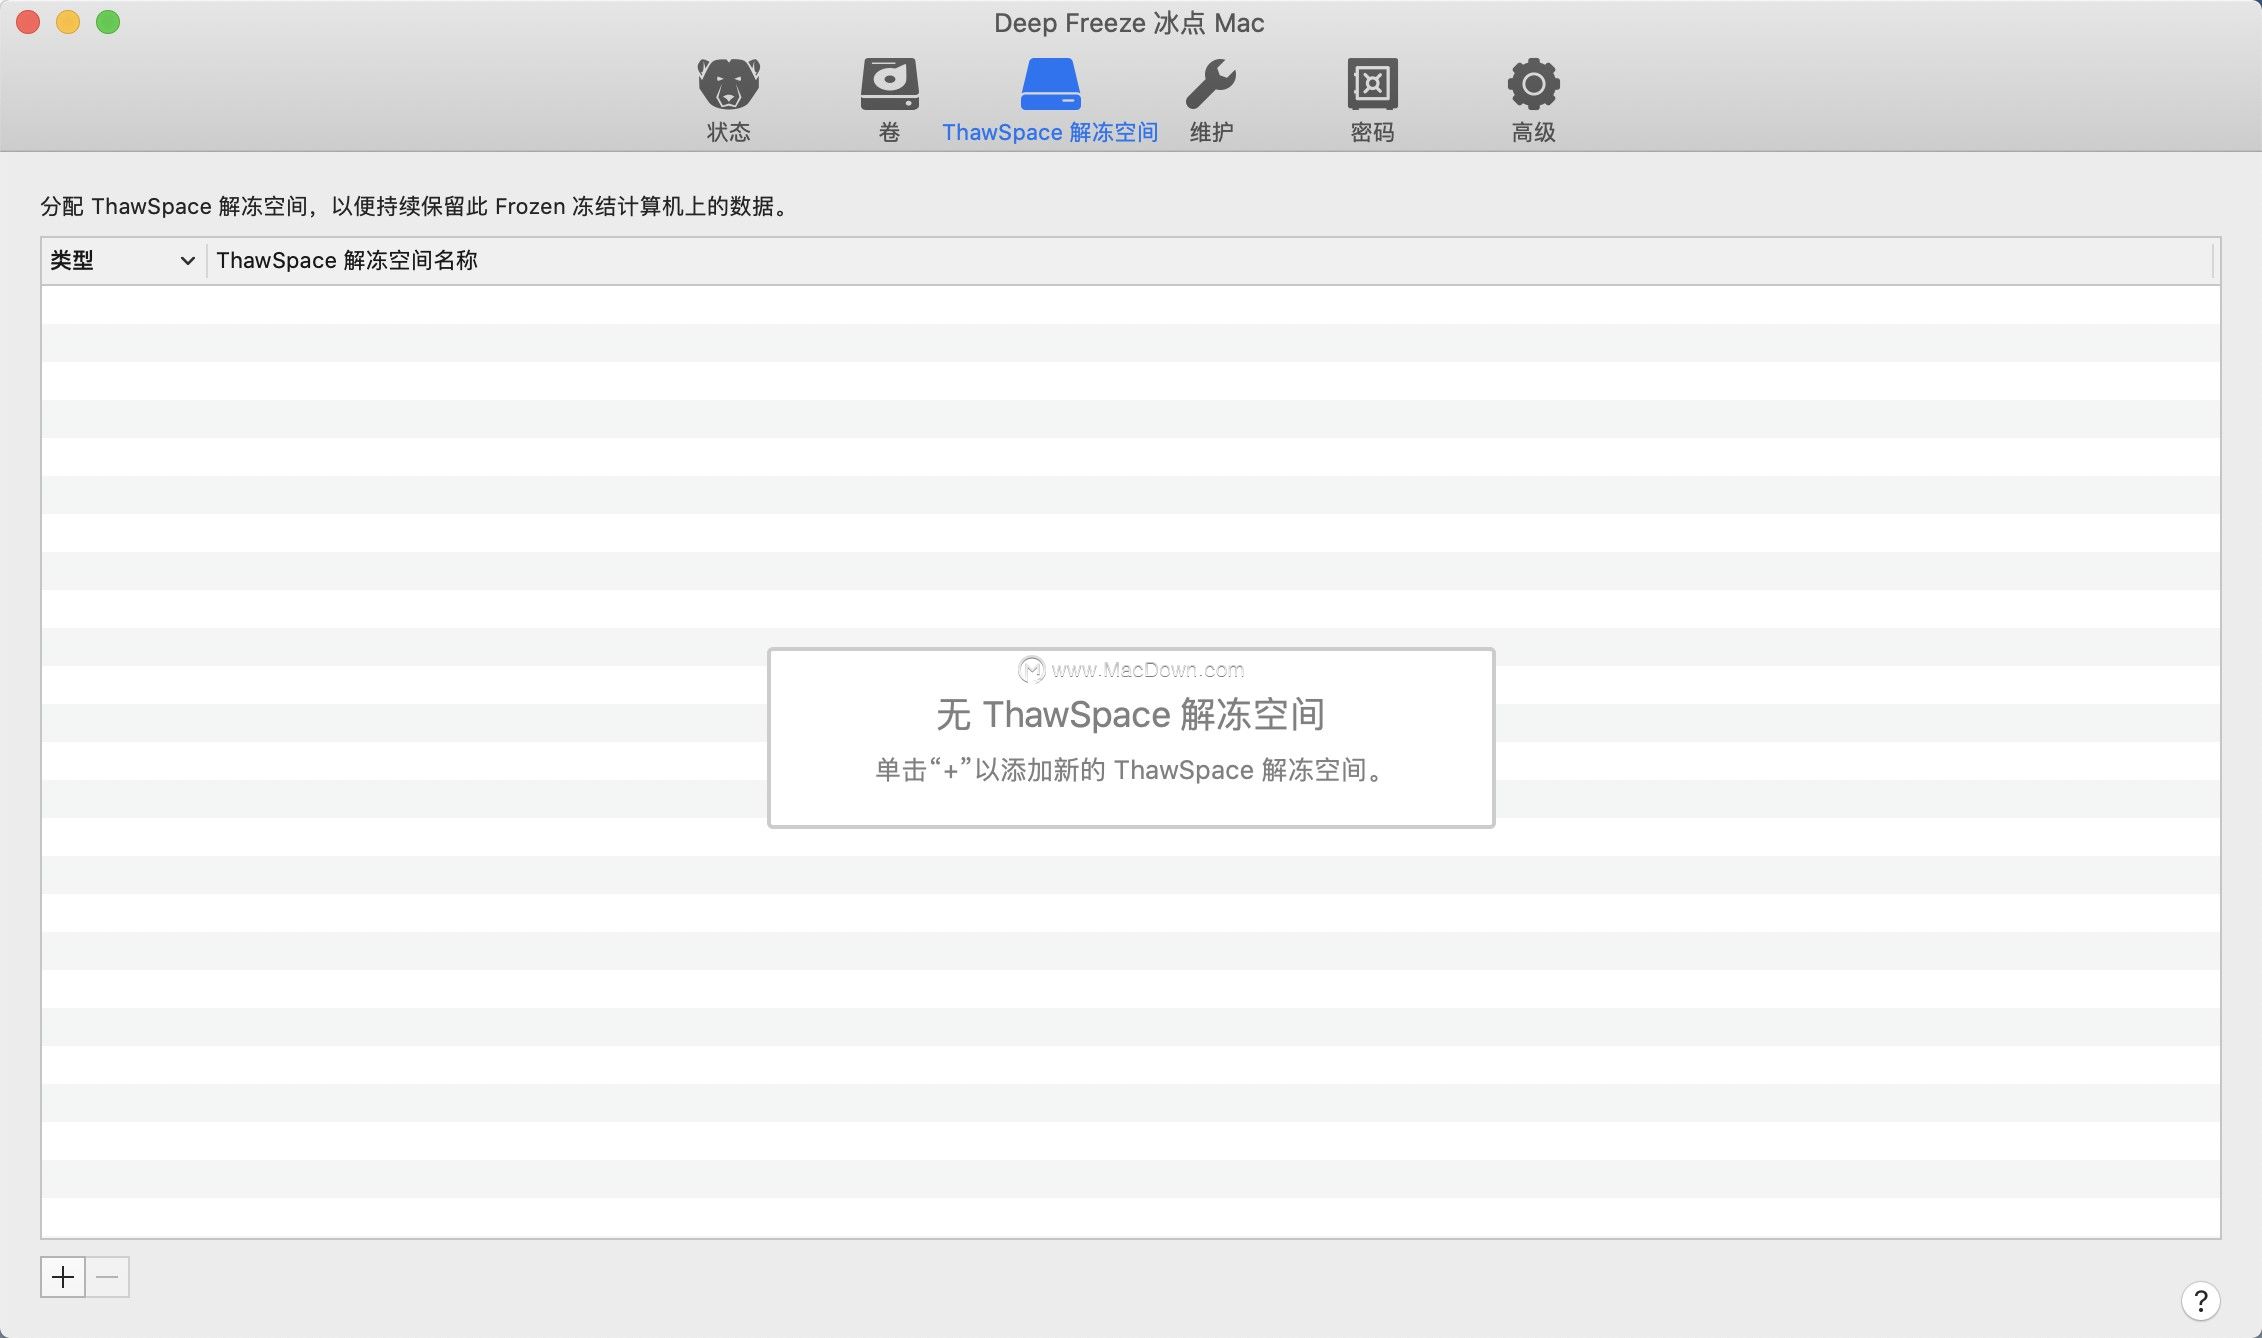The width and height of the screenshot is (2262, 1338).
Task: Click the green zoom button in the titlebar
Action: 106,21
